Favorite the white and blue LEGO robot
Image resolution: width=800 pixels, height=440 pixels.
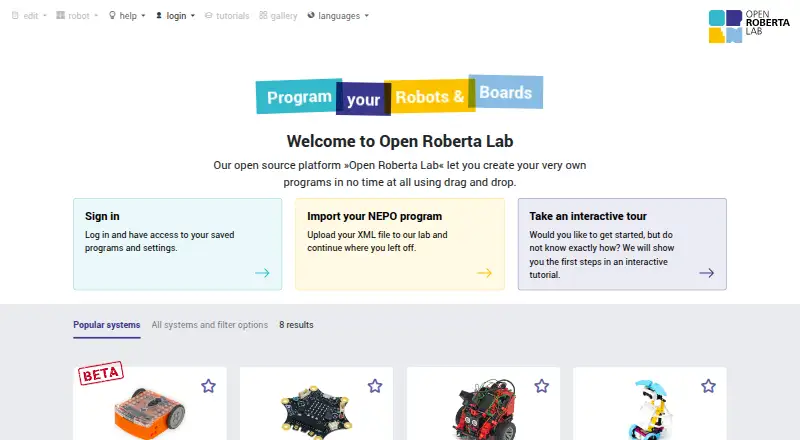coord(708,386)
